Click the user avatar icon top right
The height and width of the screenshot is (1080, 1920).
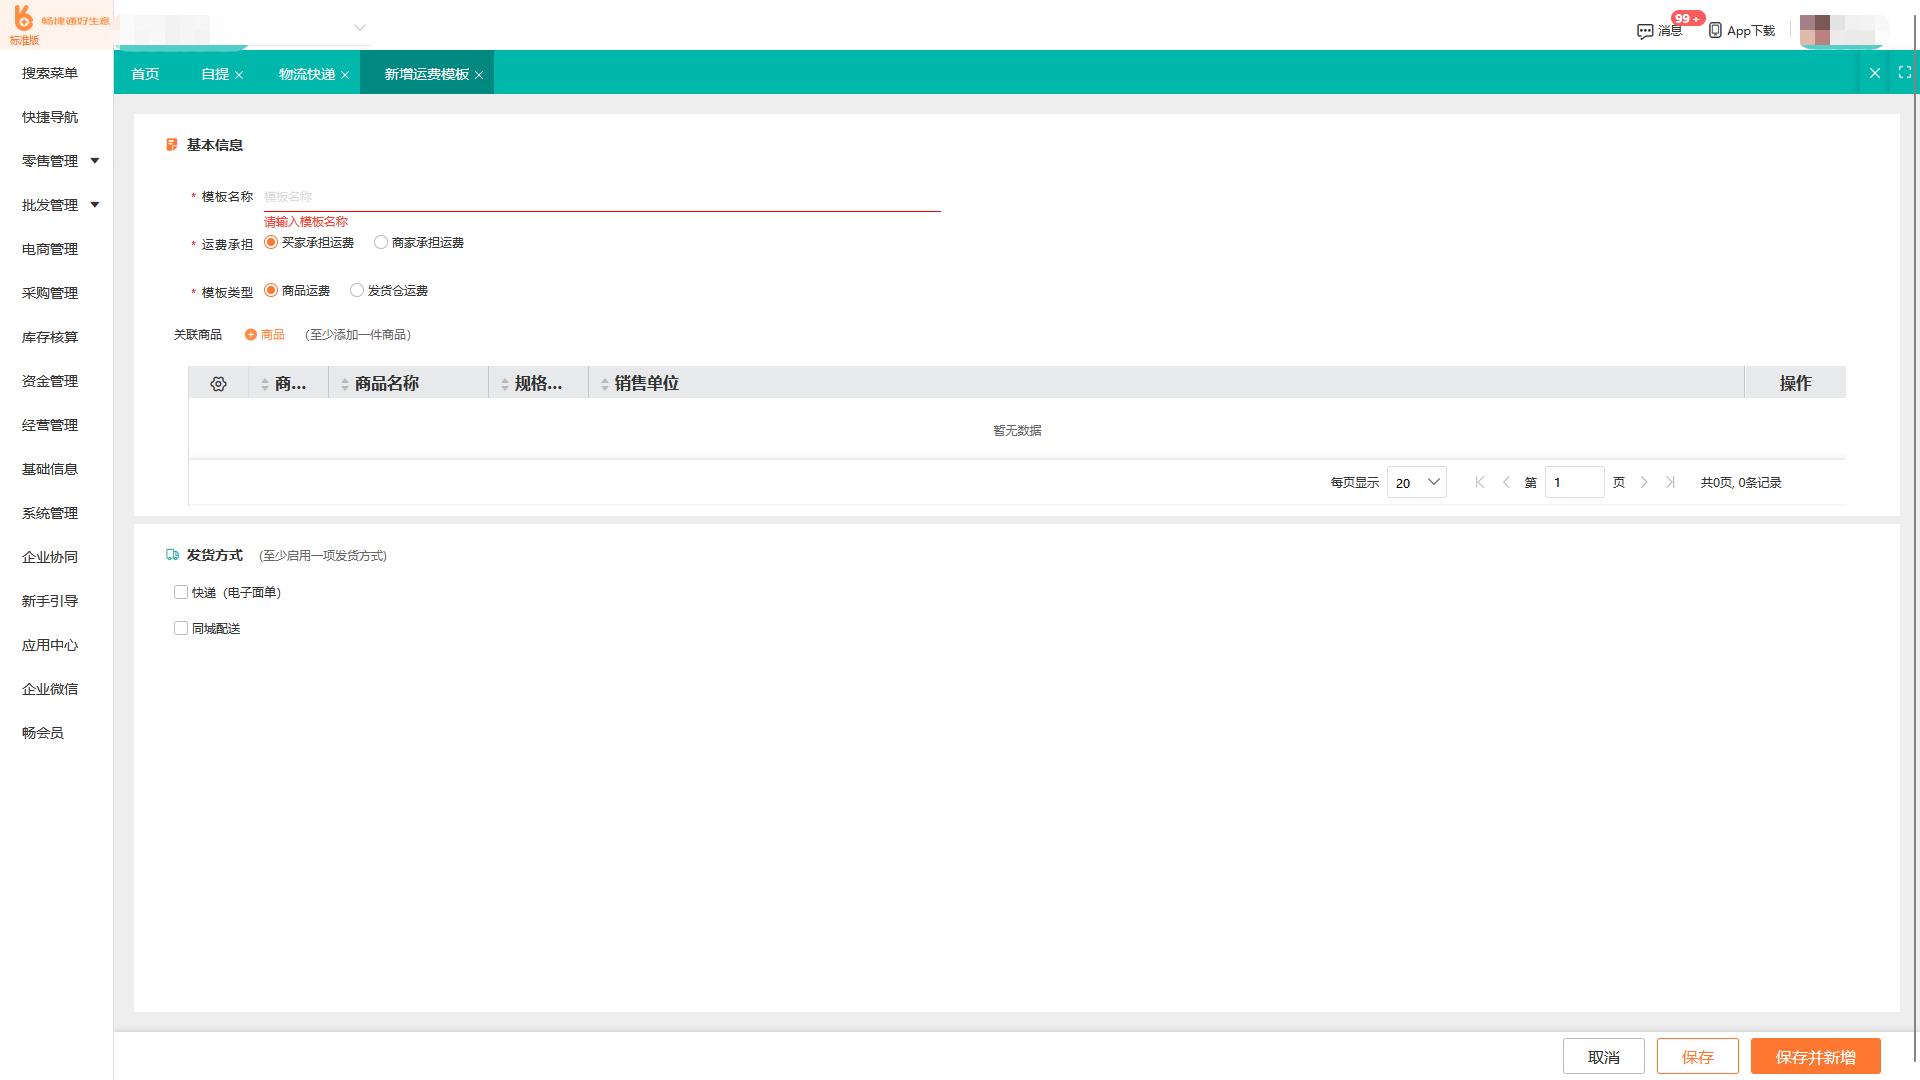click(1817, 29)
